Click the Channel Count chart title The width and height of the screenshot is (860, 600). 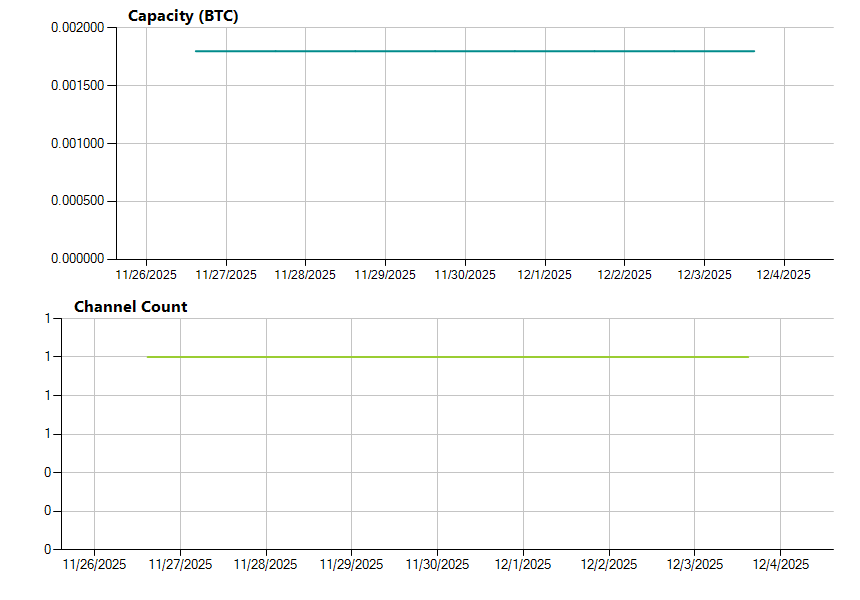click(x=130, y=307)
